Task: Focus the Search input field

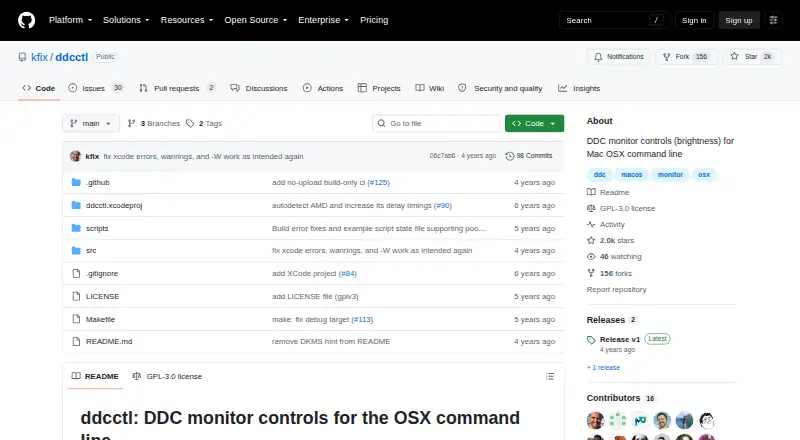Action: (x=614, y=20)
